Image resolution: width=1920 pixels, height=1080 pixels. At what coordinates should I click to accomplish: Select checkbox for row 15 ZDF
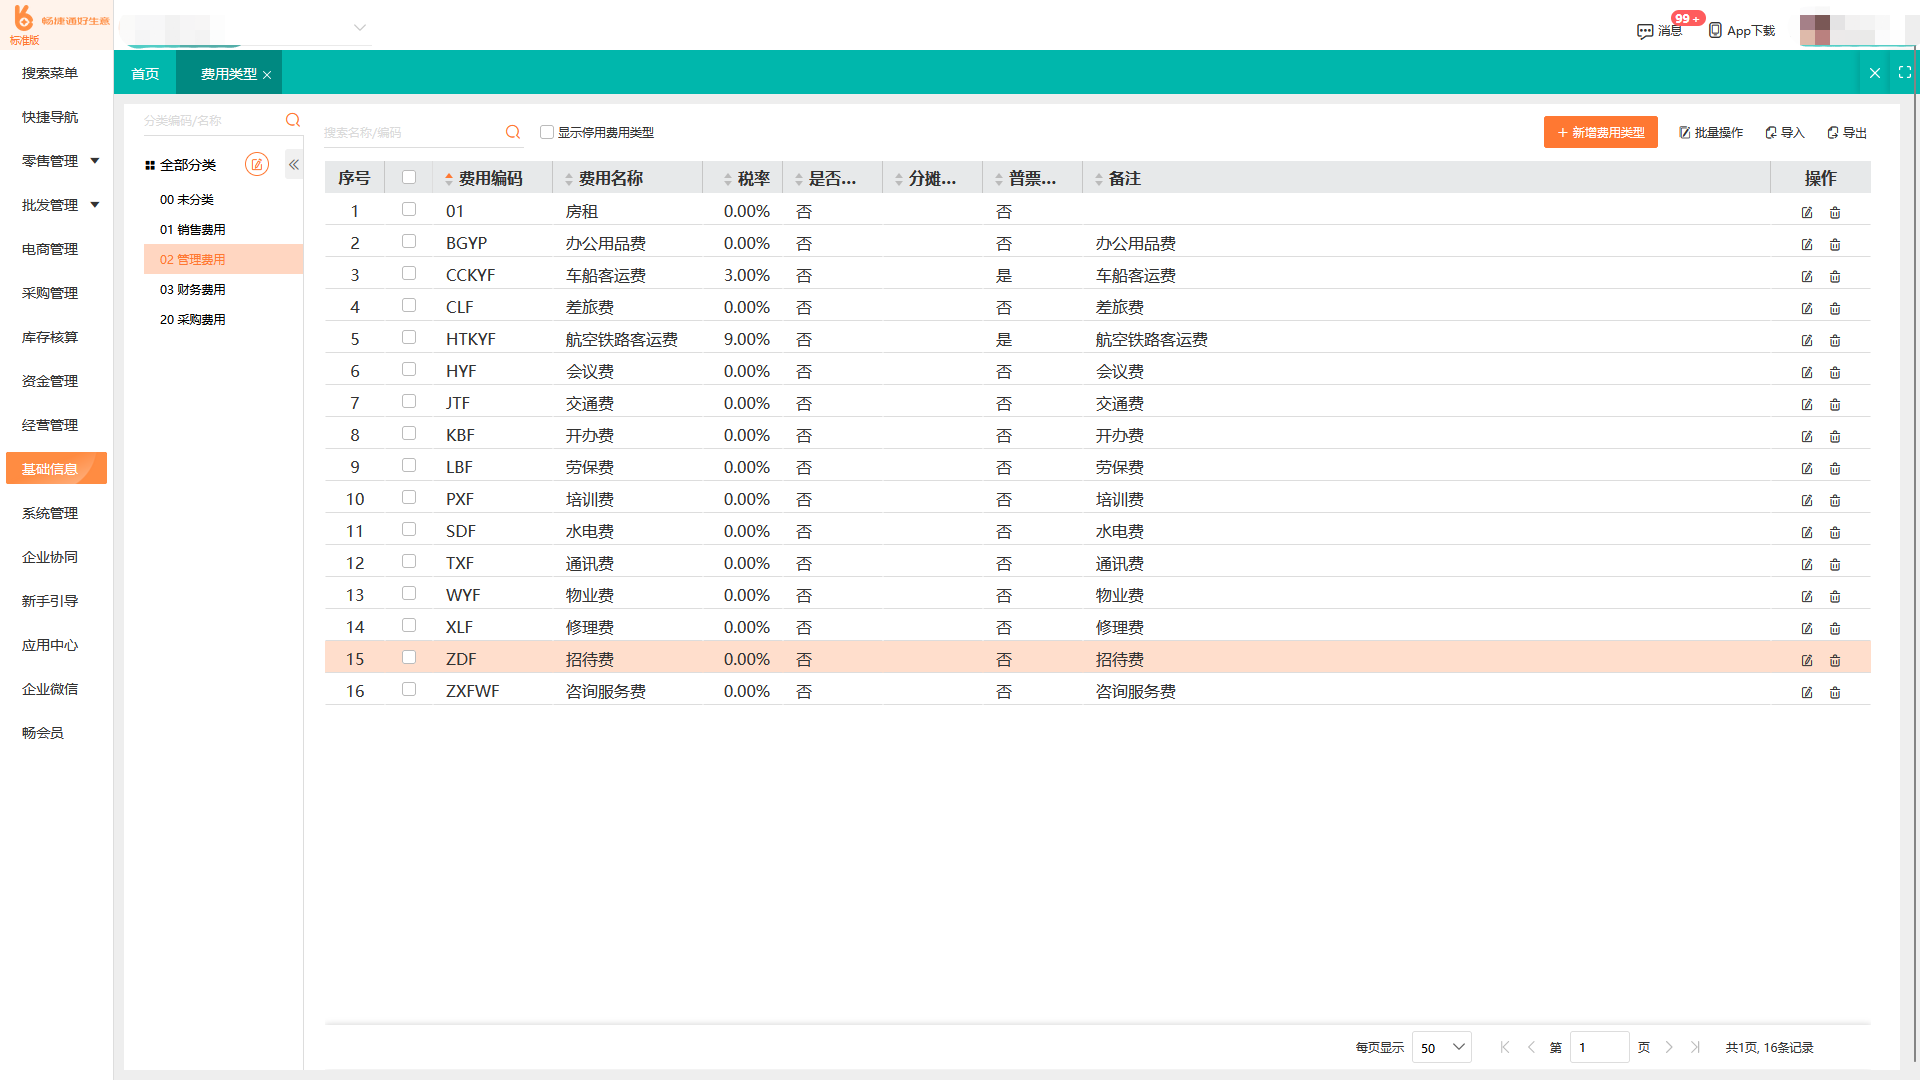pos(409,658)
